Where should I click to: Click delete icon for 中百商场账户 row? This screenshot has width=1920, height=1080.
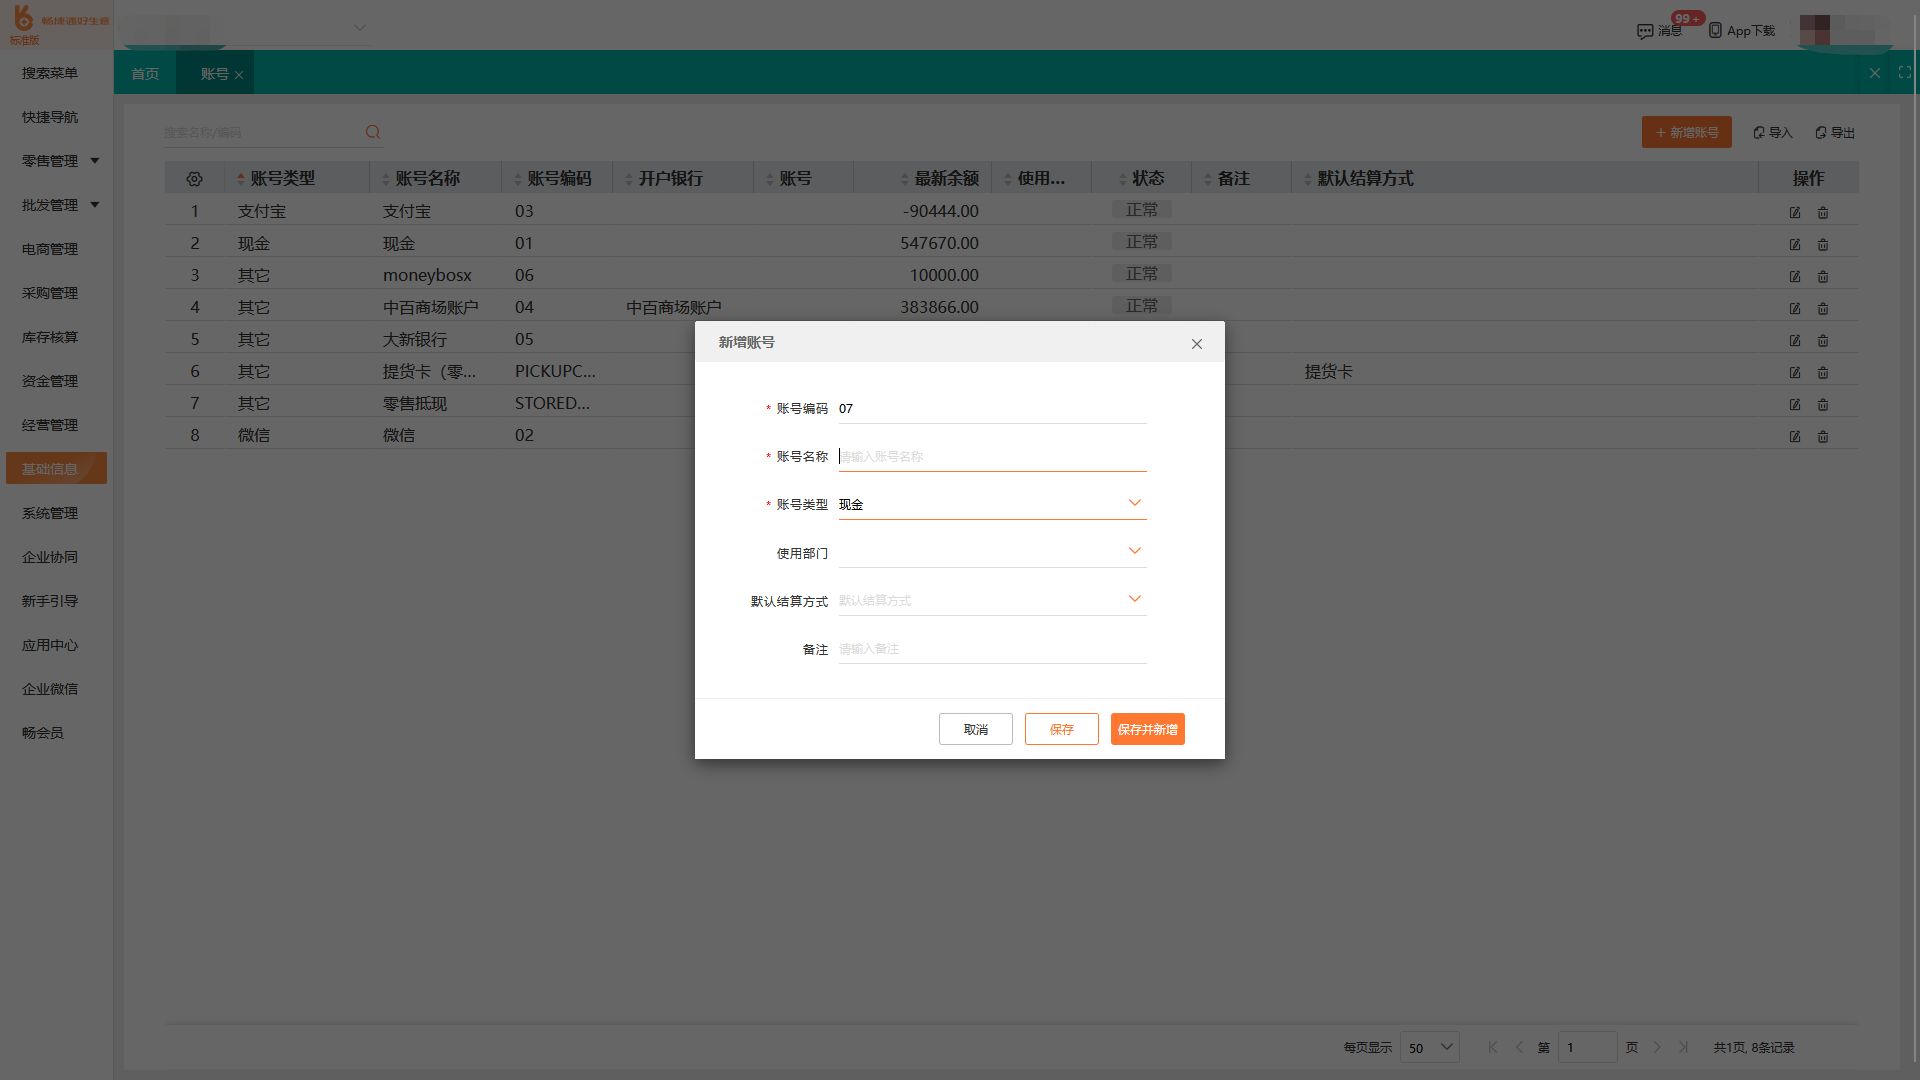click(x=1824, y=307)
